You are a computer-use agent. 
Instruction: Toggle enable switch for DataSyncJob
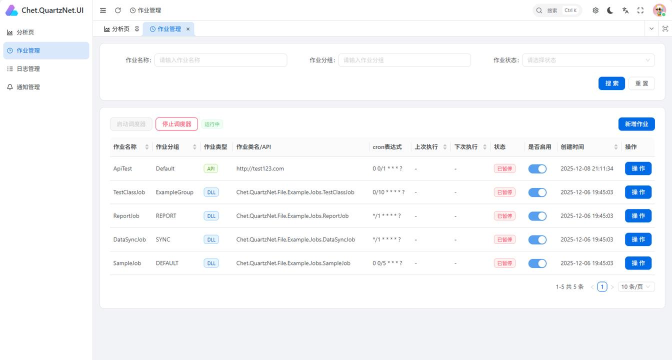pyautogui.click(x=537, y=240)
